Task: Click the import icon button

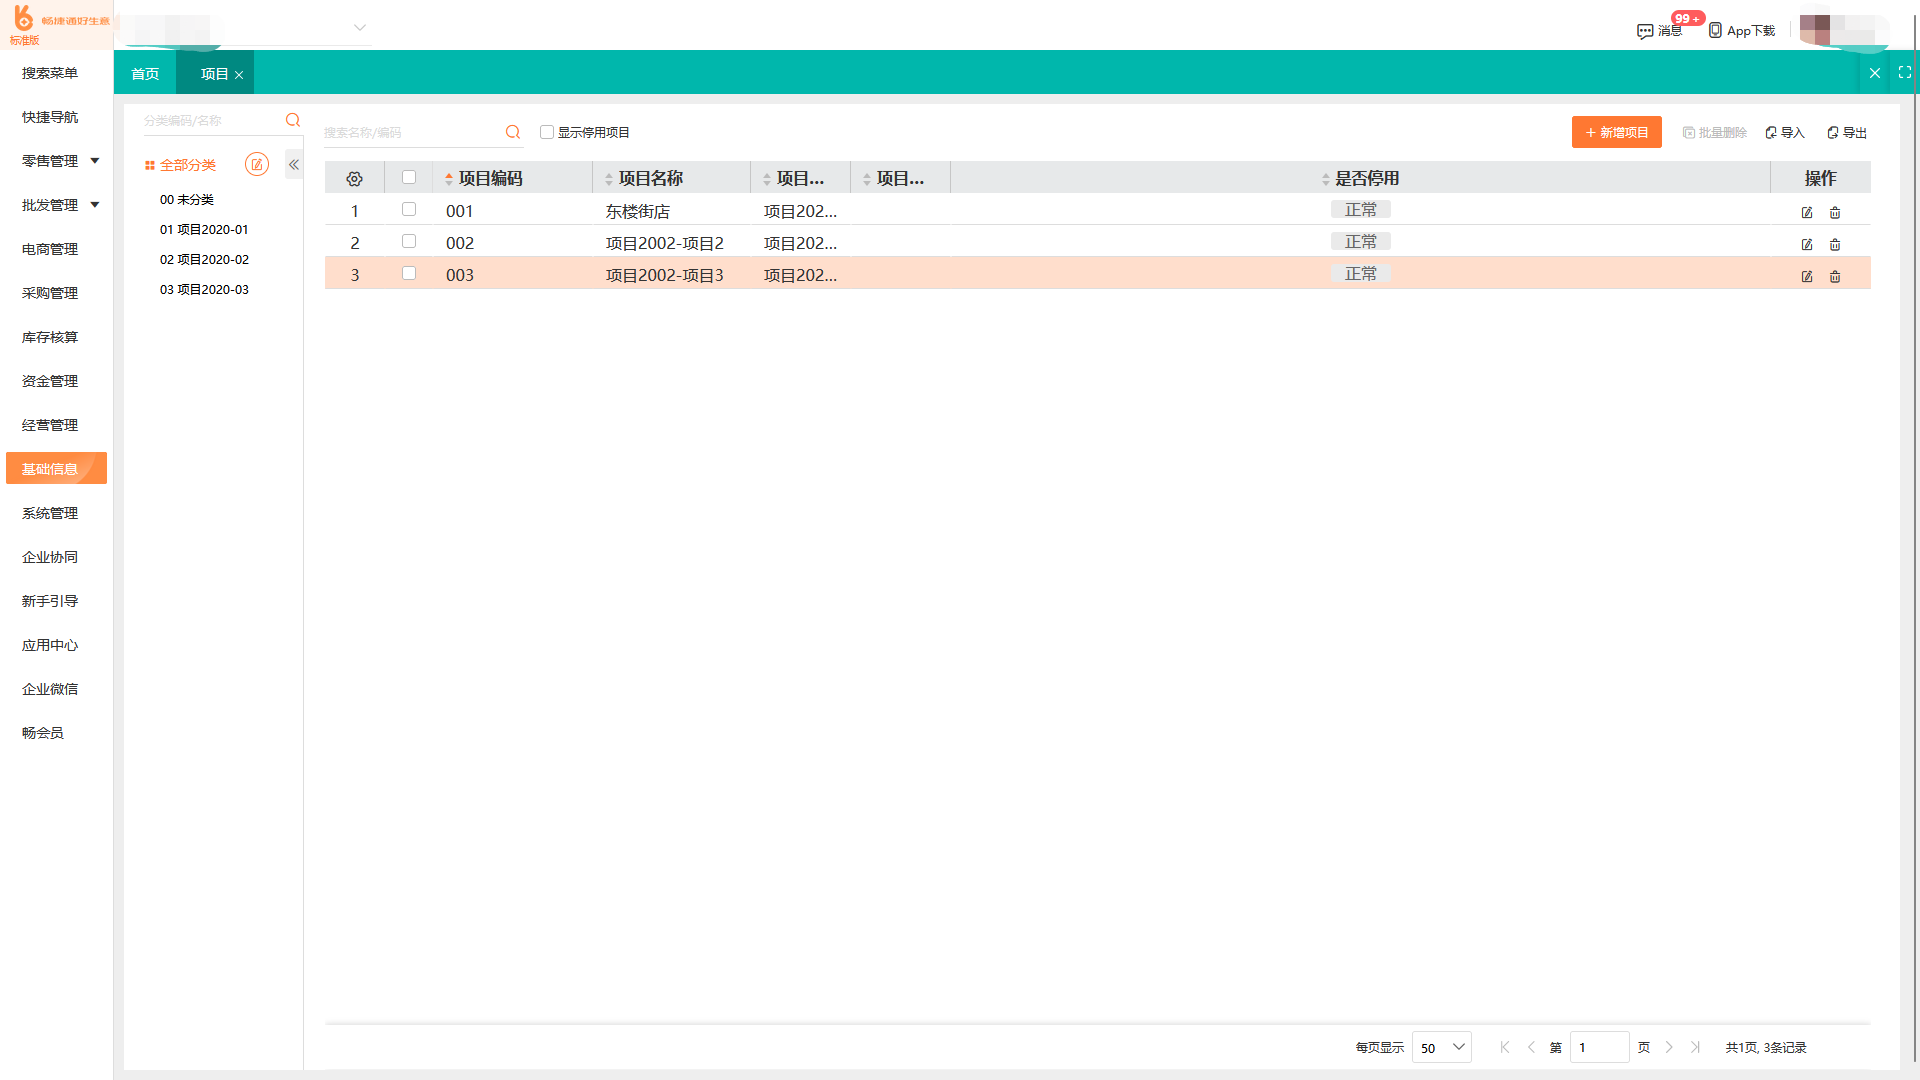Action: click(x=1787, y=132)
